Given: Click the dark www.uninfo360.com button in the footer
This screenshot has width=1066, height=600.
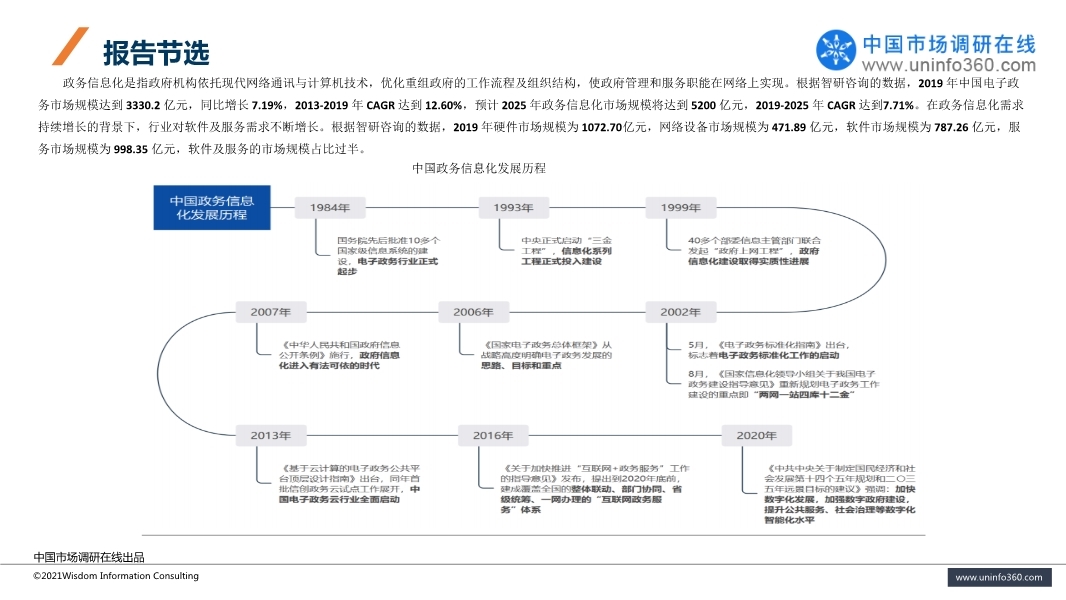Looking at the screenshot, I should pos(998,577).
